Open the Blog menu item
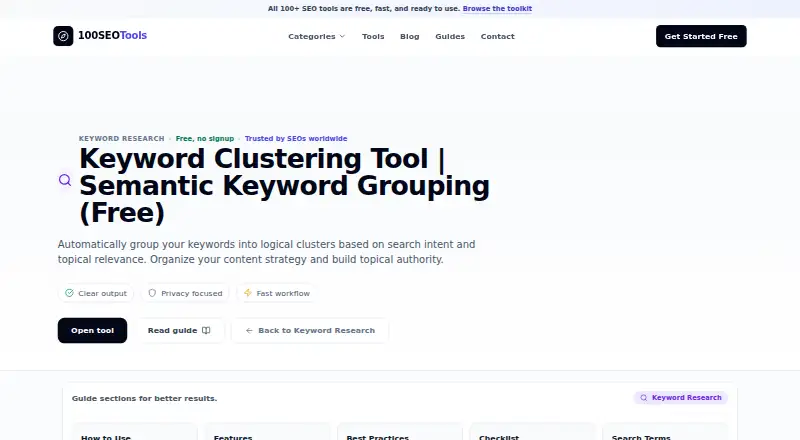Viewport: 800px width, 440px height. [x=410, y=36]
